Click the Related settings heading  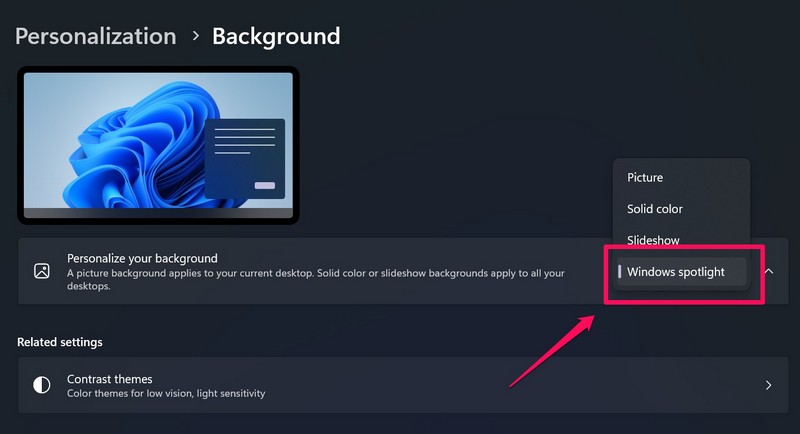[x=60, y=342]
